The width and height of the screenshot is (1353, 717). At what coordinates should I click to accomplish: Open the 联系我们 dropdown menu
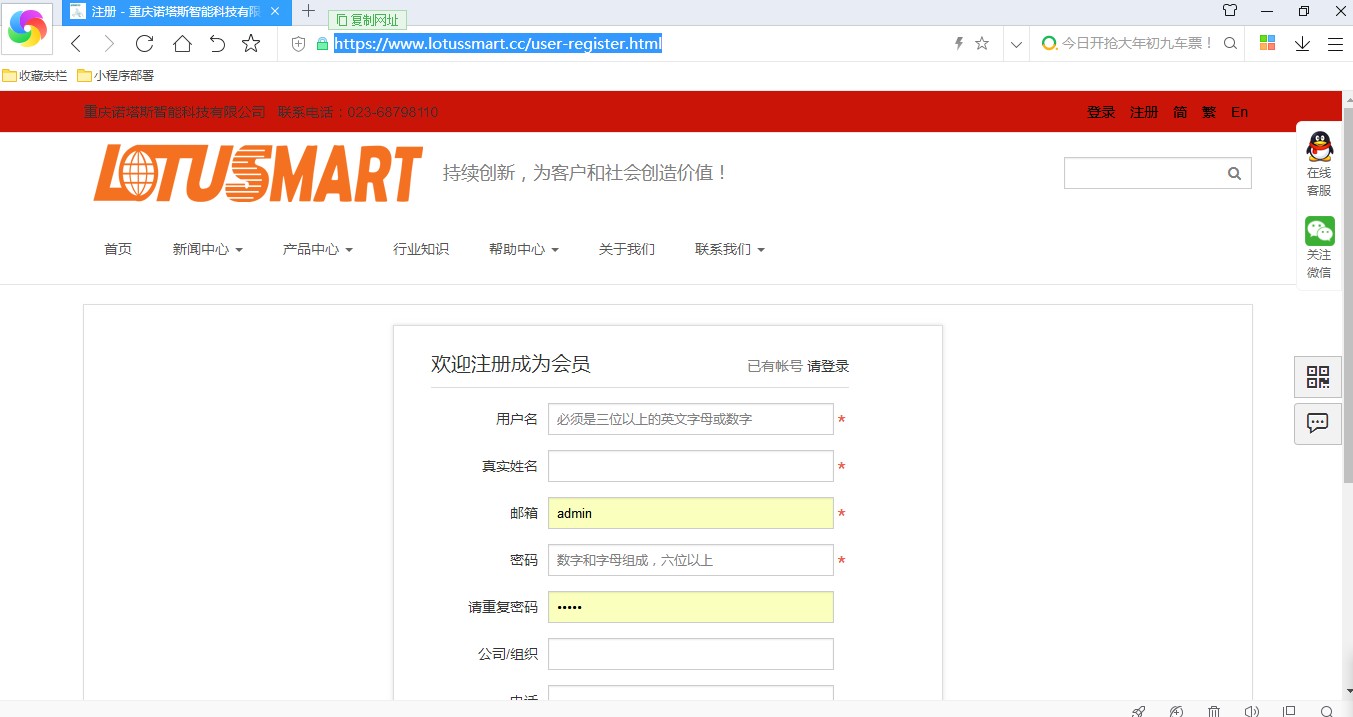729,249
